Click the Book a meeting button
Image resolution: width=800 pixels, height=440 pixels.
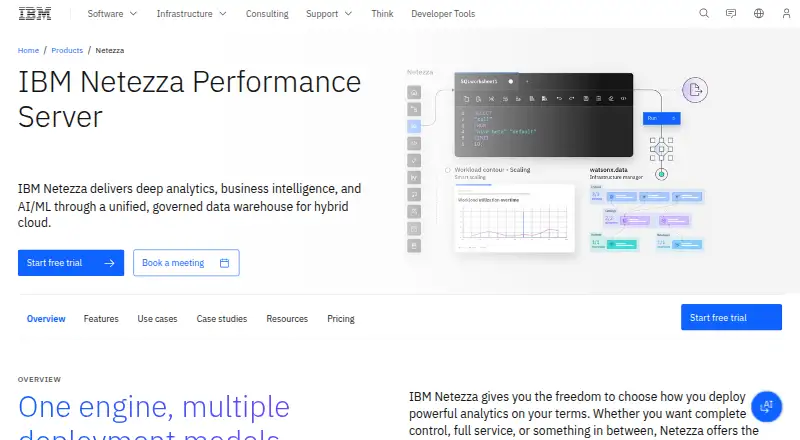click(186, 263)
